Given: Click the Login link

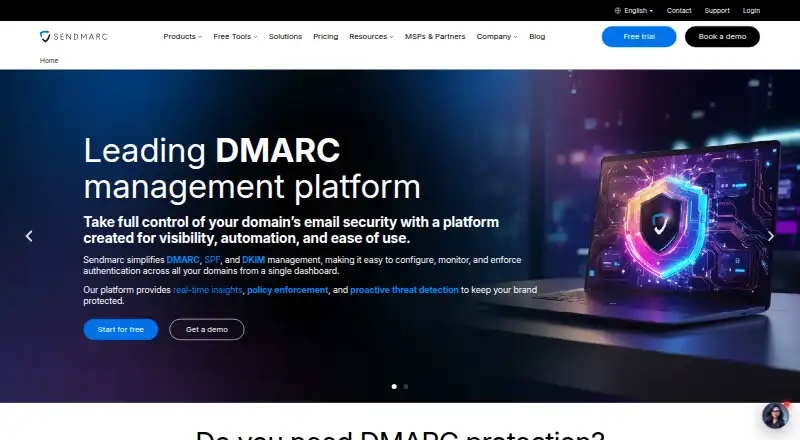Looking at the screenshot, I should [751, 10].
